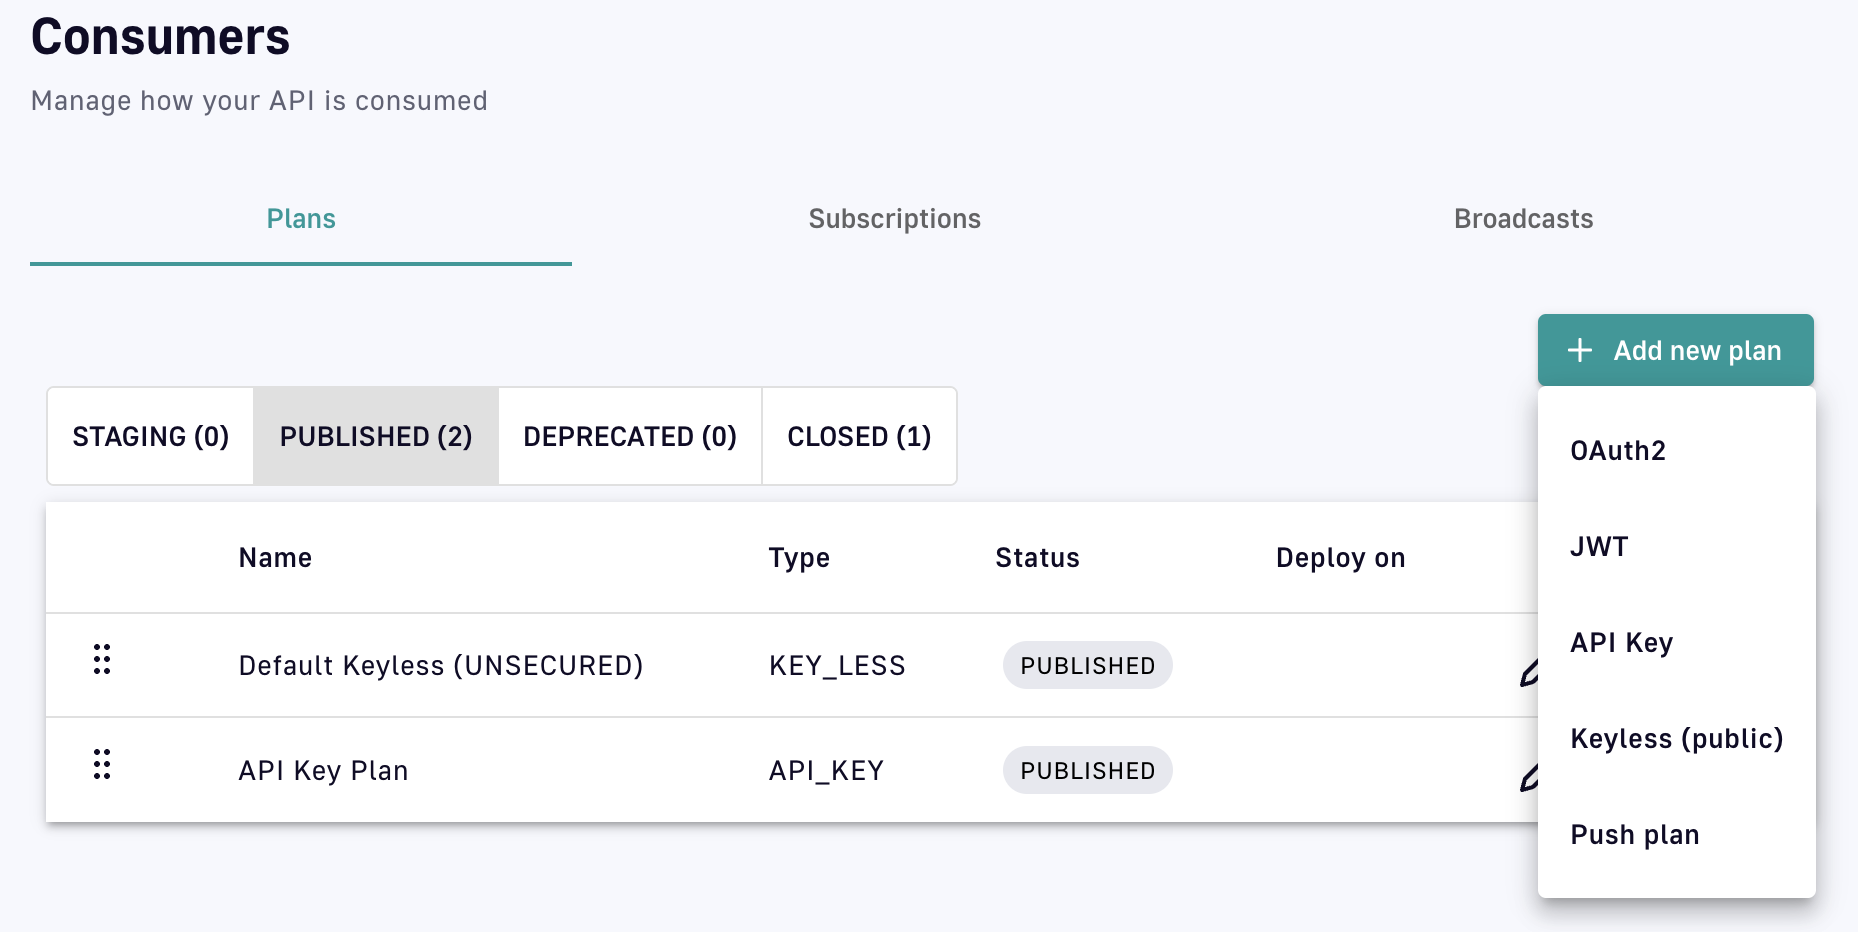Switch to DEPRECATED plans filter

(x=630, y=437)
